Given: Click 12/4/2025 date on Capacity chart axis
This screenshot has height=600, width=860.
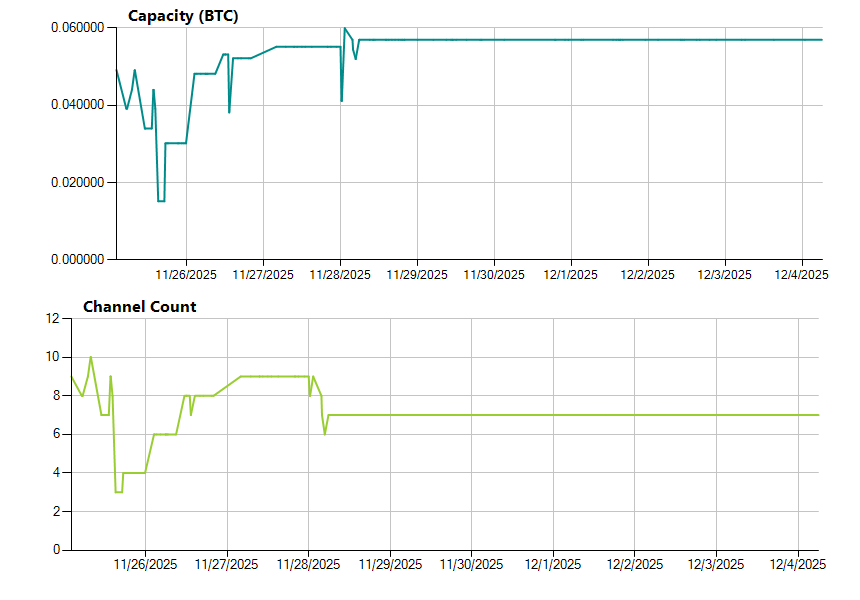Looking at the screenshot, I should point(802,275).
